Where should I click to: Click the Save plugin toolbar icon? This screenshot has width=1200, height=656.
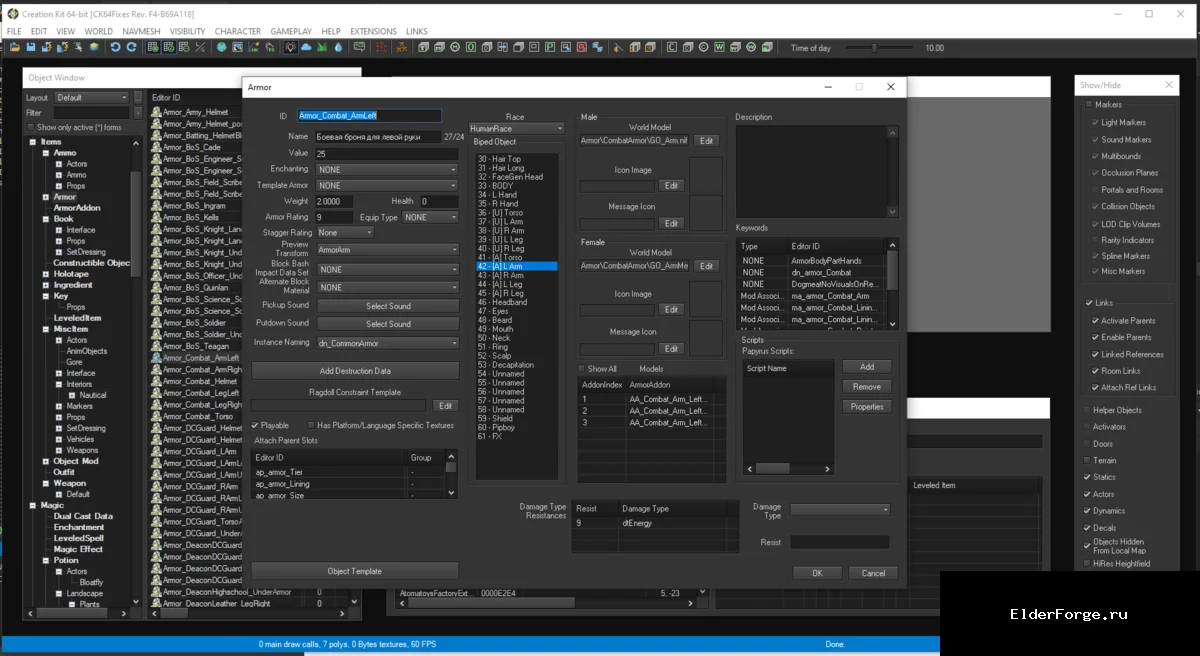click(x=30, y=48)
